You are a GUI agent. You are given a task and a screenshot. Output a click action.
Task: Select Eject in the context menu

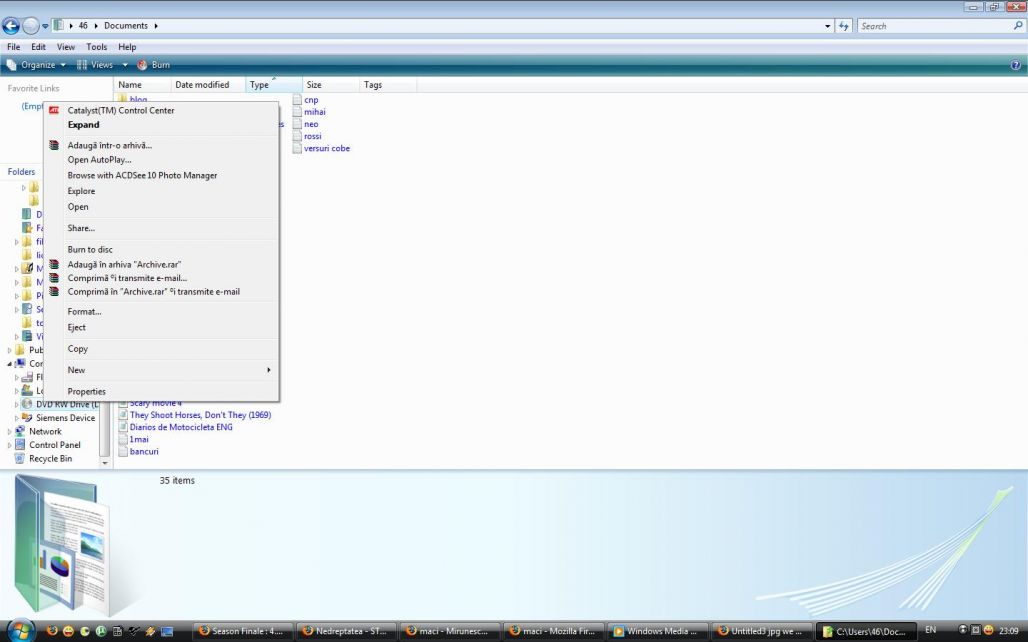coord(76,327)
